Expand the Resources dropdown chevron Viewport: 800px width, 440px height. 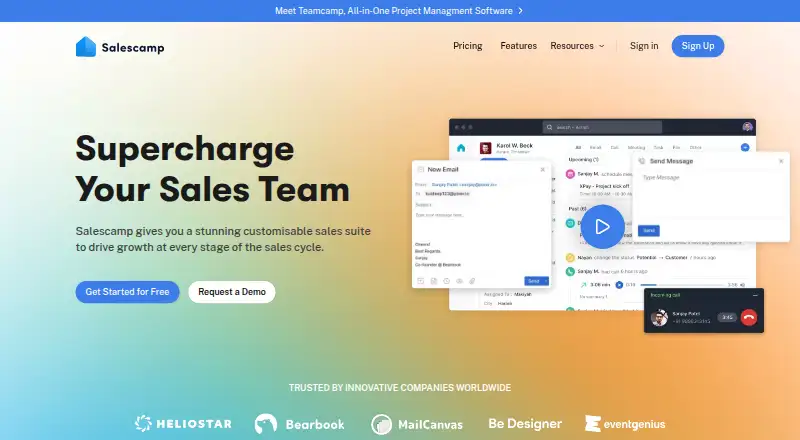pos(602,46)
